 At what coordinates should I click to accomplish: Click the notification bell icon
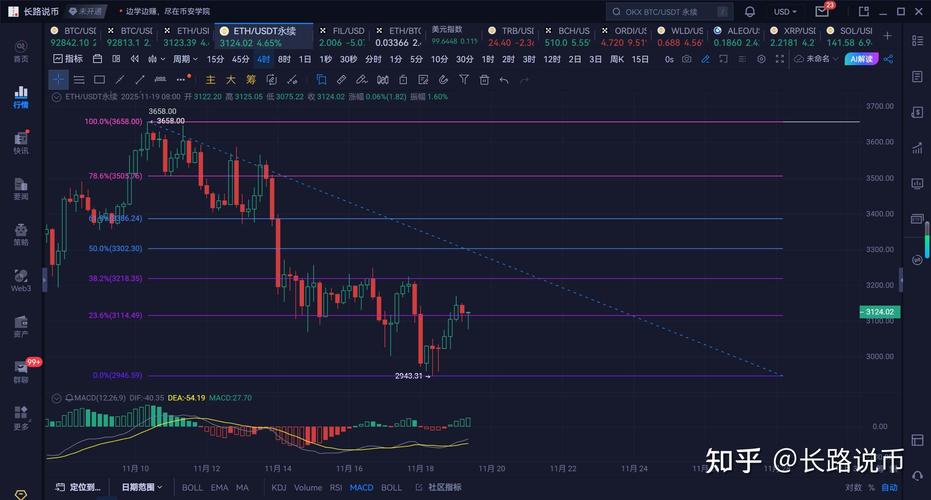[750, 12]
